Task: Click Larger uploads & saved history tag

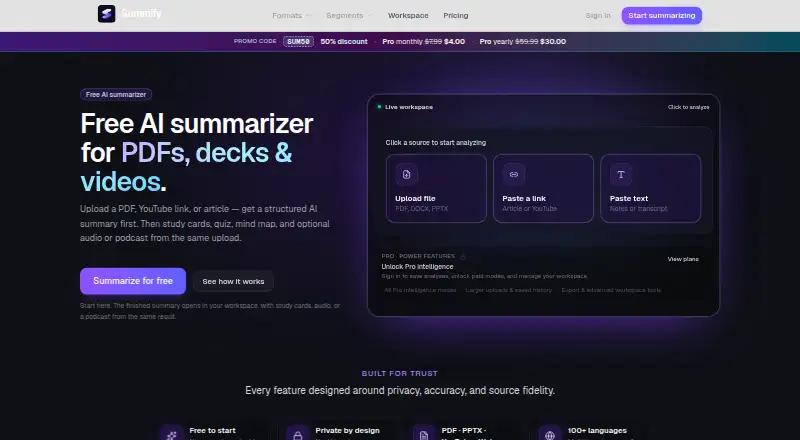Action: pyautogui.click(x=509, y=290)
